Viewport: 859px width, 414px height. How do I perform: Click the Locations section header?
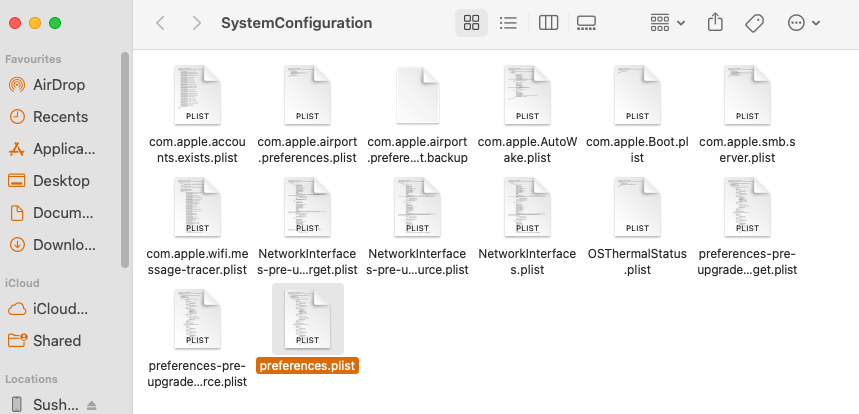(31, 379)
